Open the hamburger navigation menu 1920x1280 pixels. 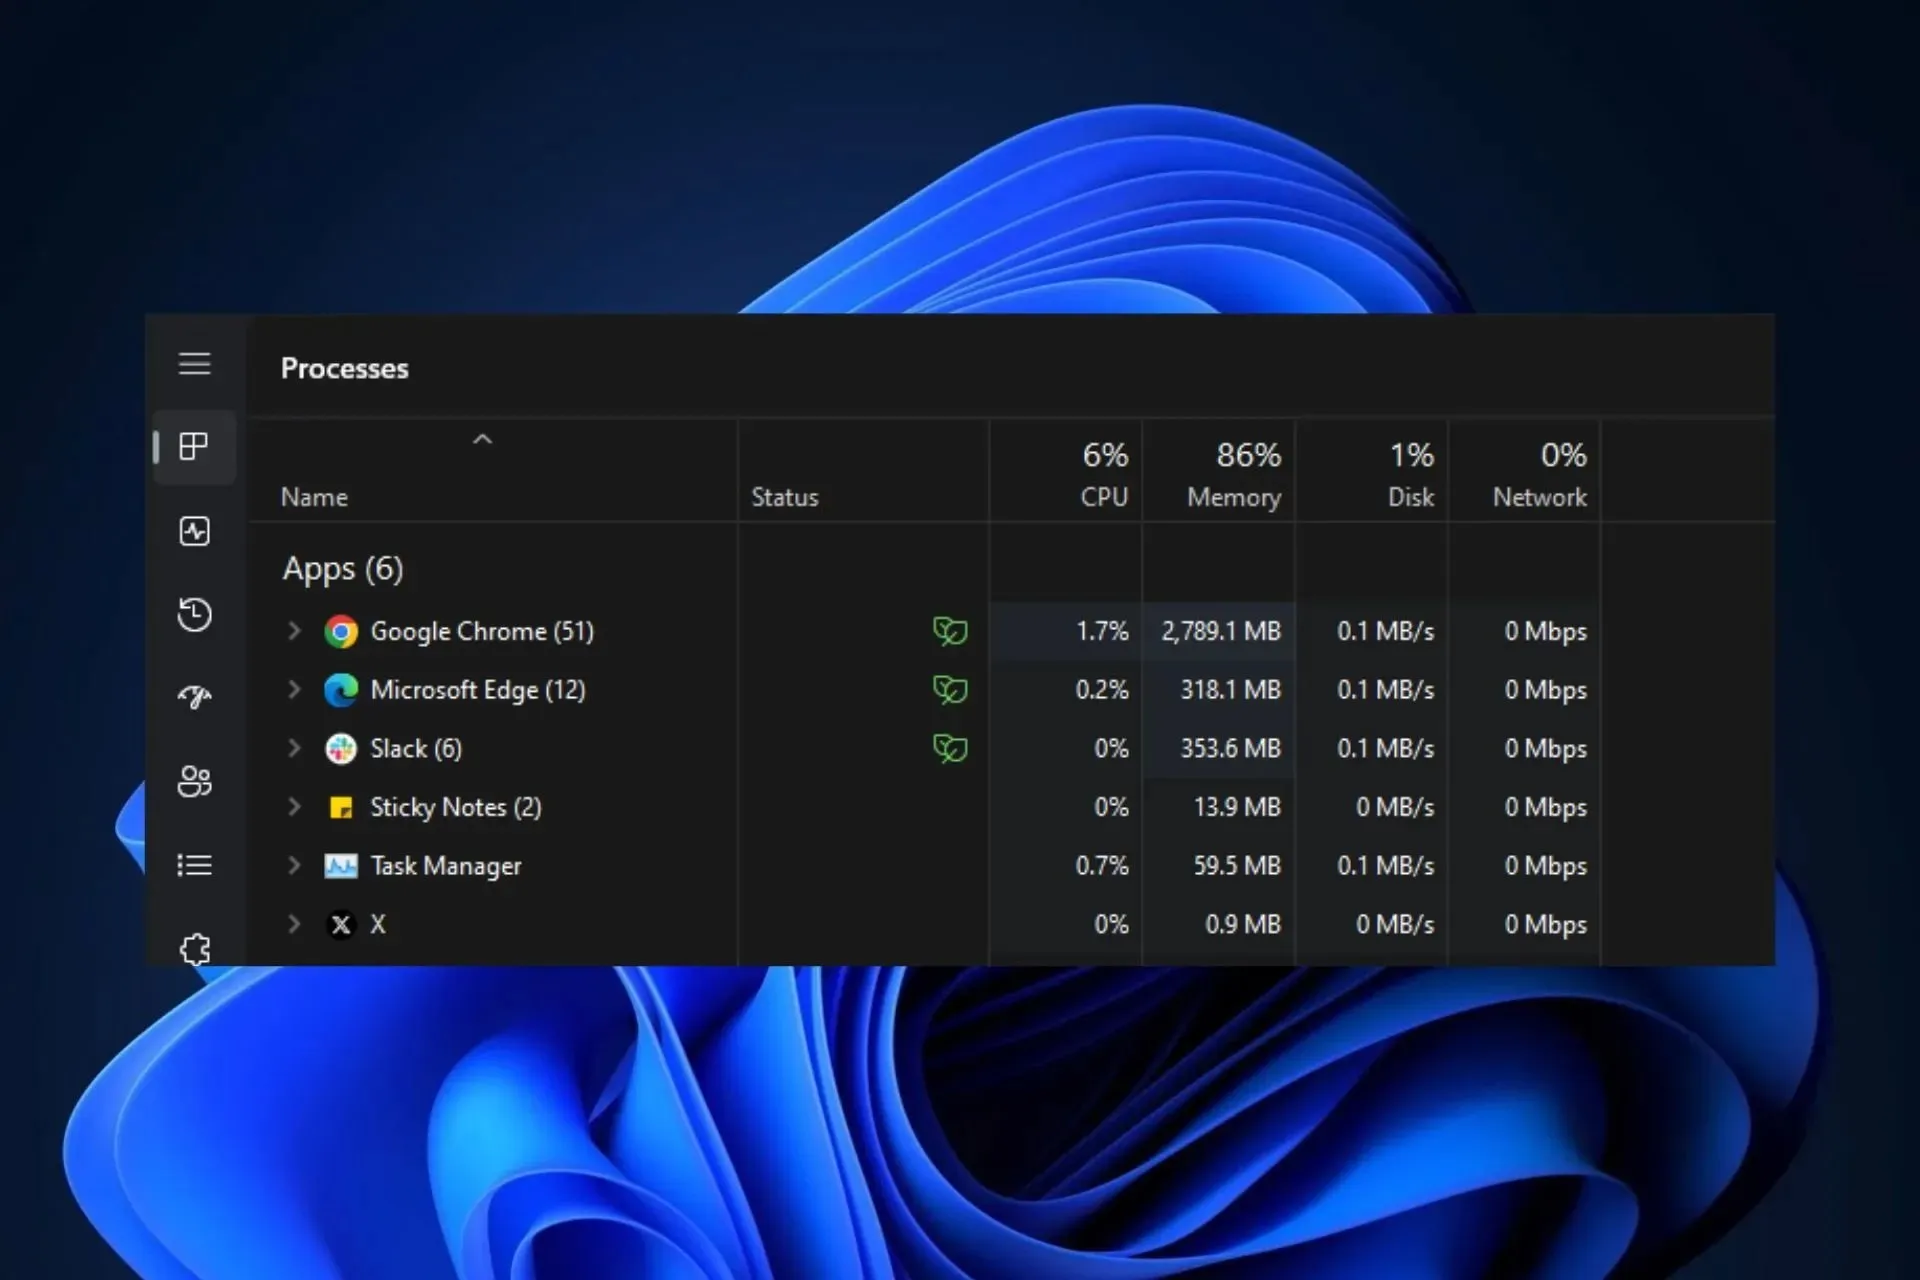[194, 364]
